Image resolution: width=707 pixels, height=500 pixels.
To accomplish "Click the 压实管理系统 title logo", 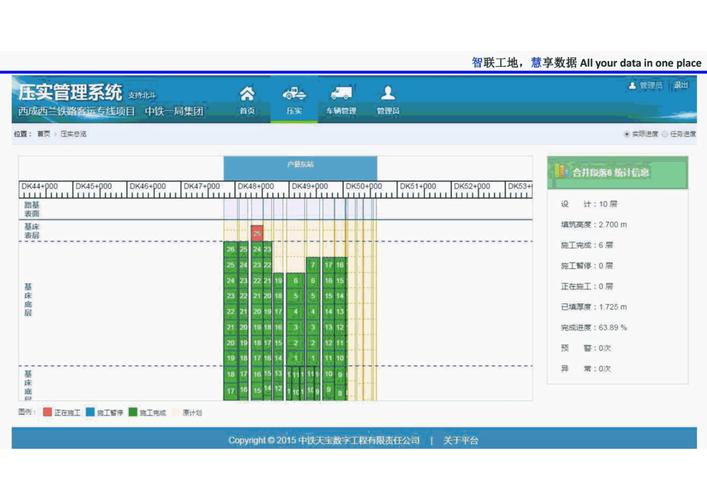I will click(70, 92).
